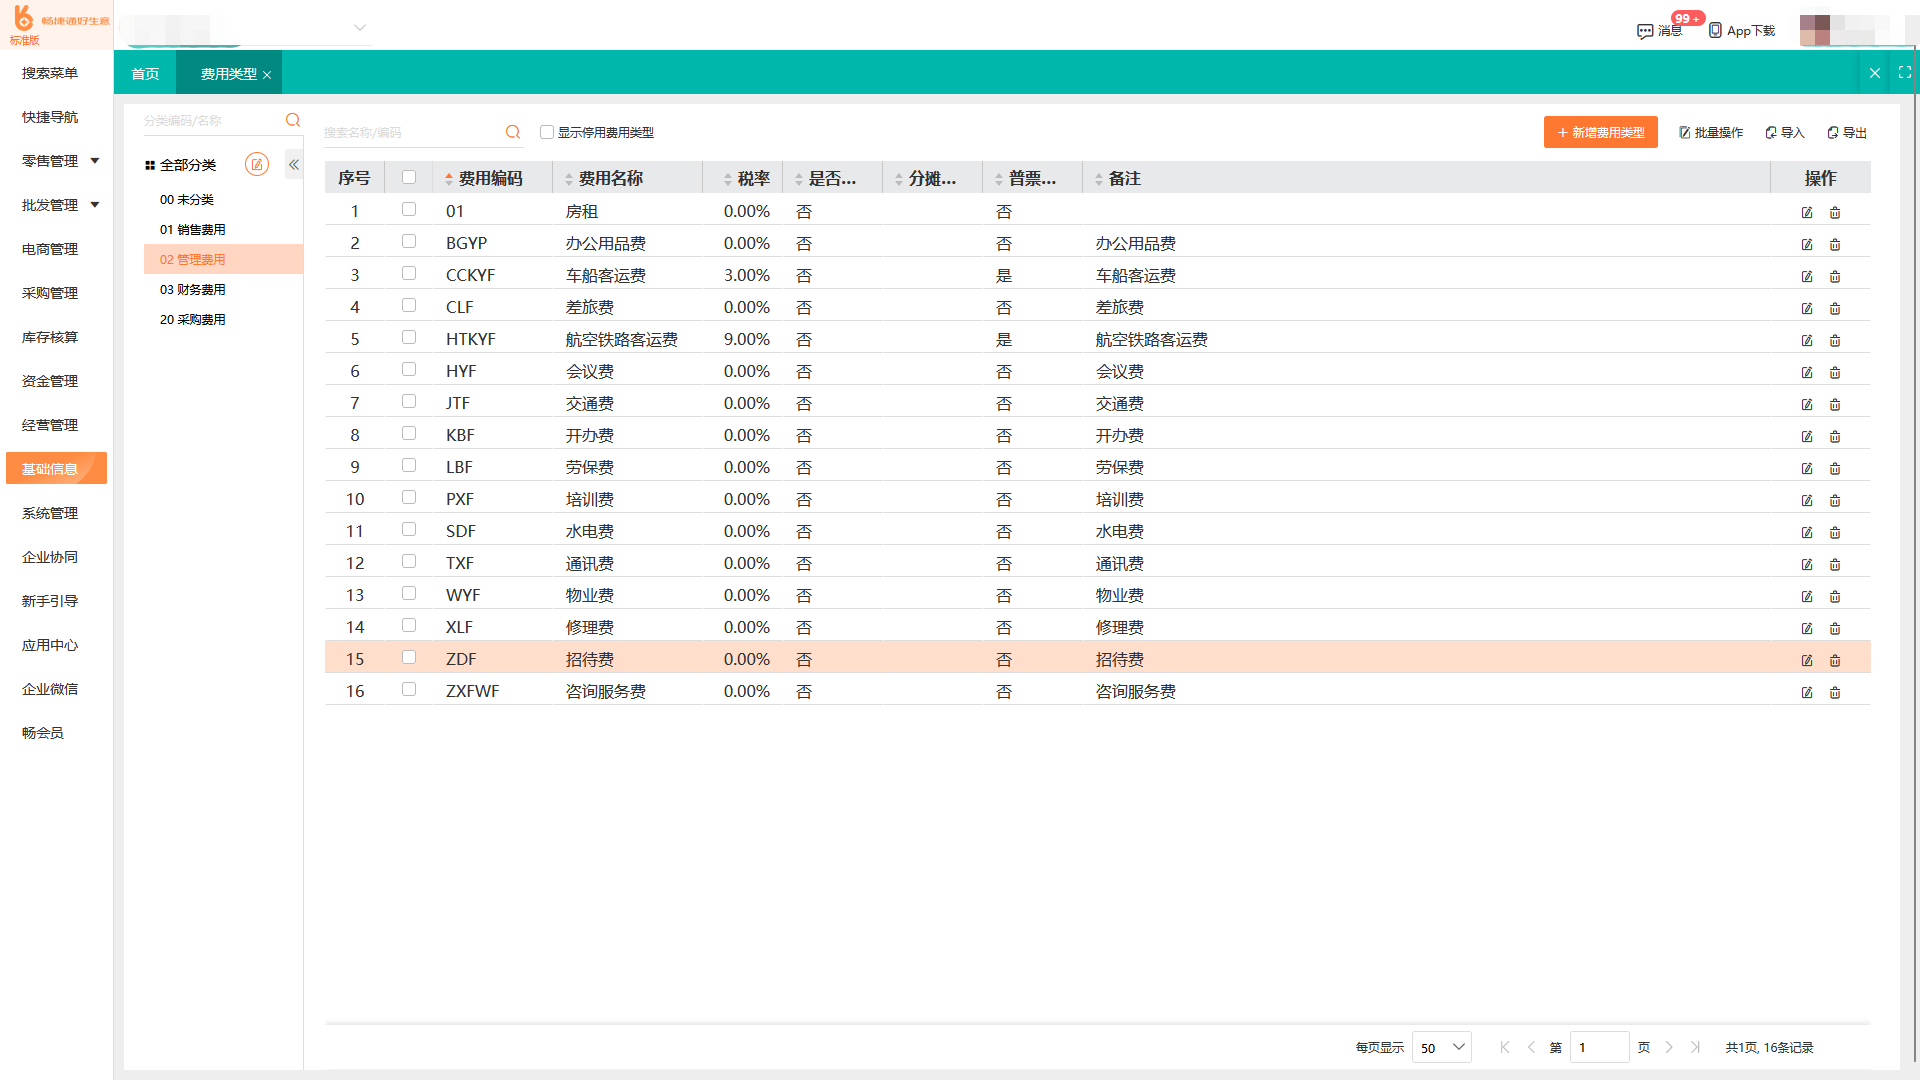Screen dimensions: 1920x1080
Task: Select page size 50 dropdown
Action: 1439,1047
